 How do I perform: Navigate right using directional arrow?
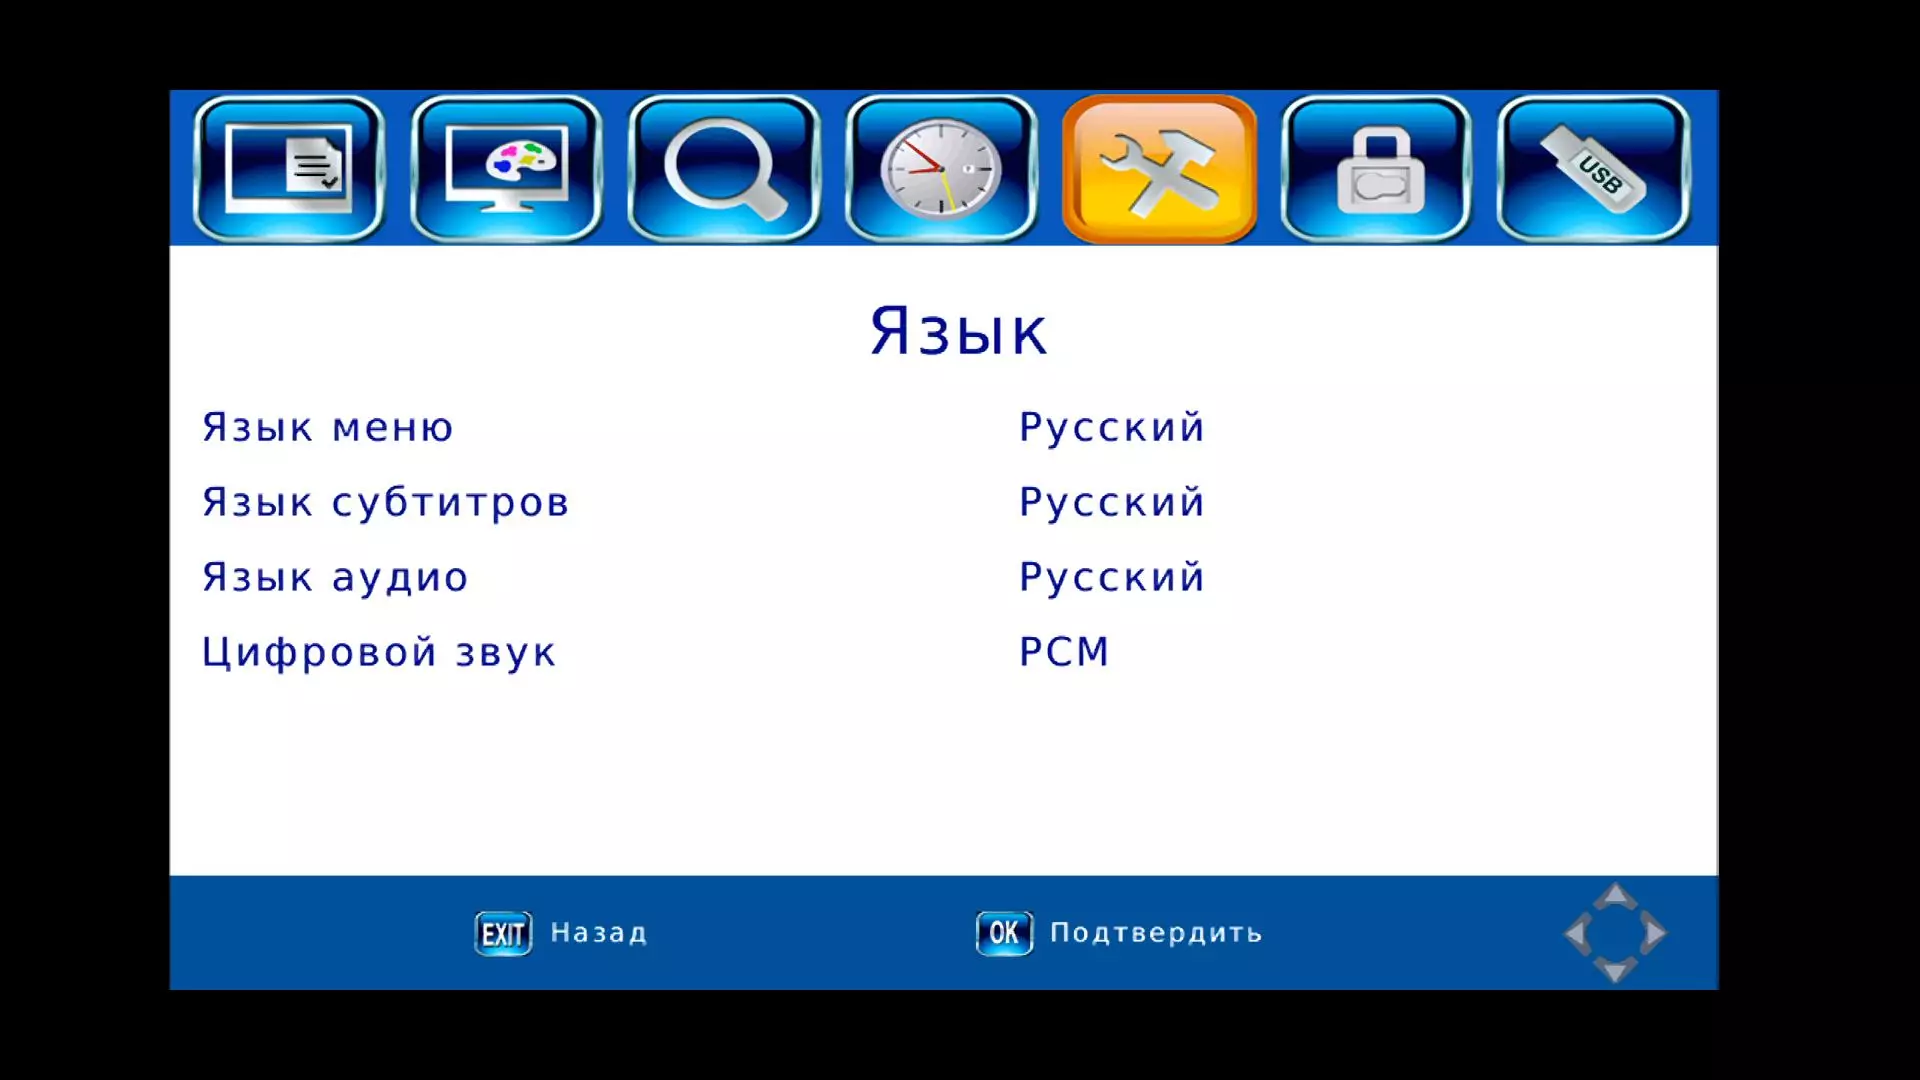coord(1659,932)
